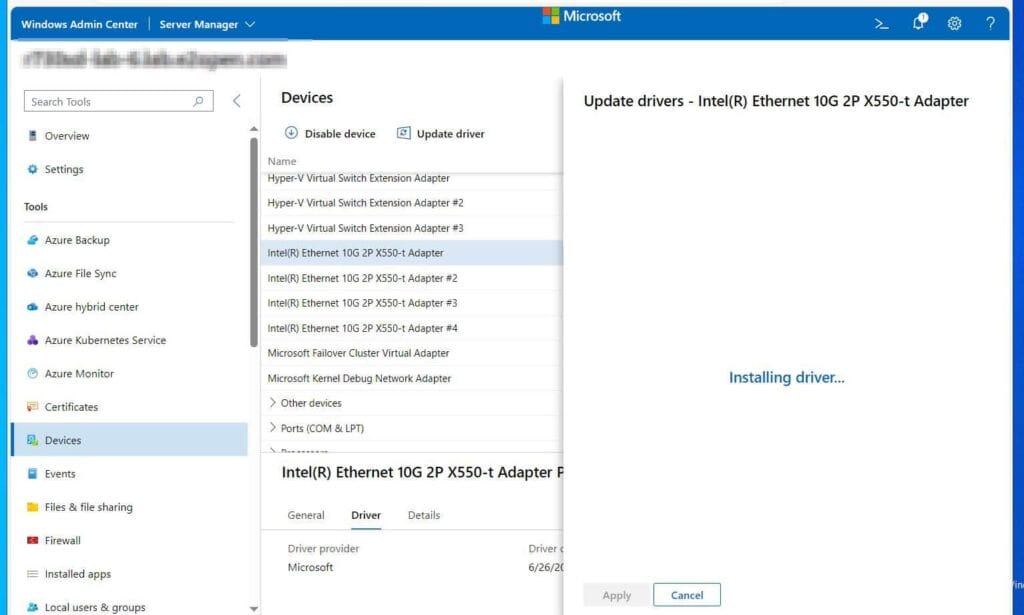Viewport: 1024px width, 615px height.
Task: Open the notifications bell icon
Action: pos(918,23)
